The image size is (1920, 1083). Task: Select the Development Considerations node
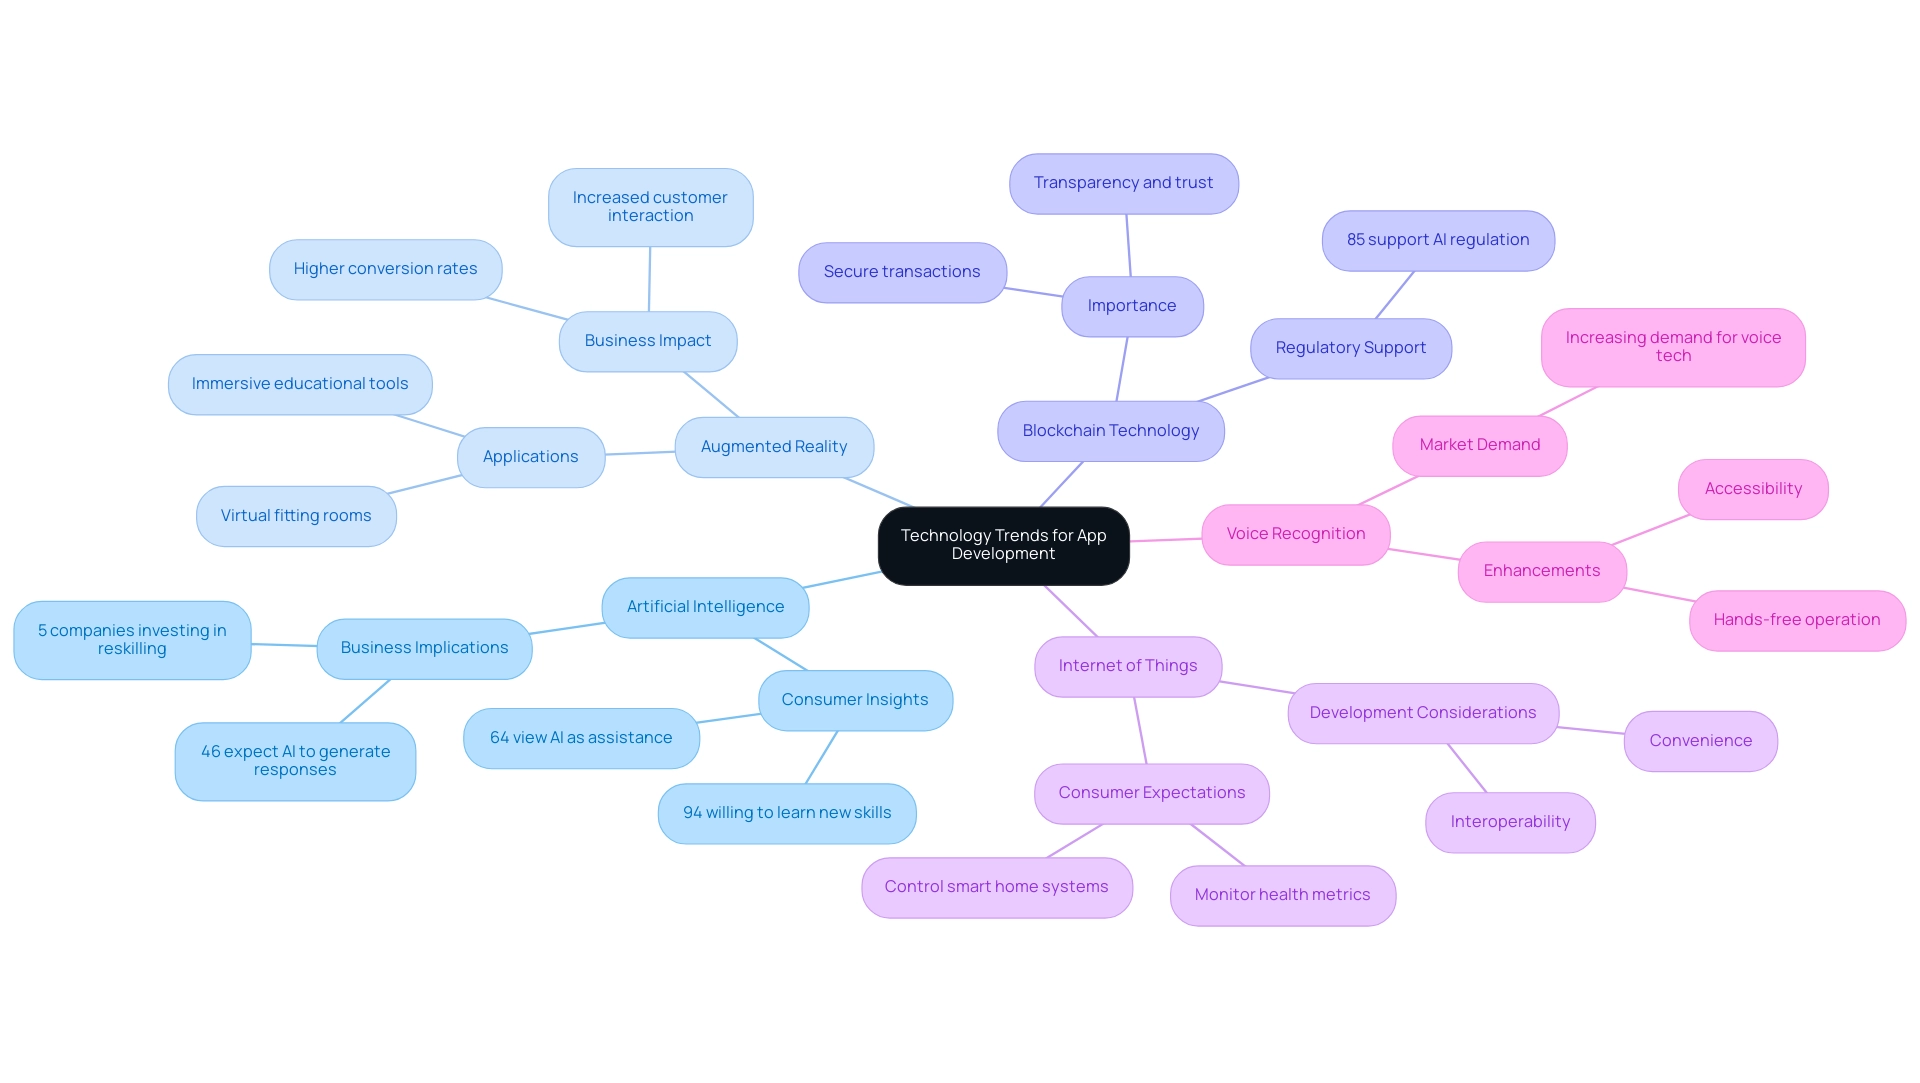1423,711
